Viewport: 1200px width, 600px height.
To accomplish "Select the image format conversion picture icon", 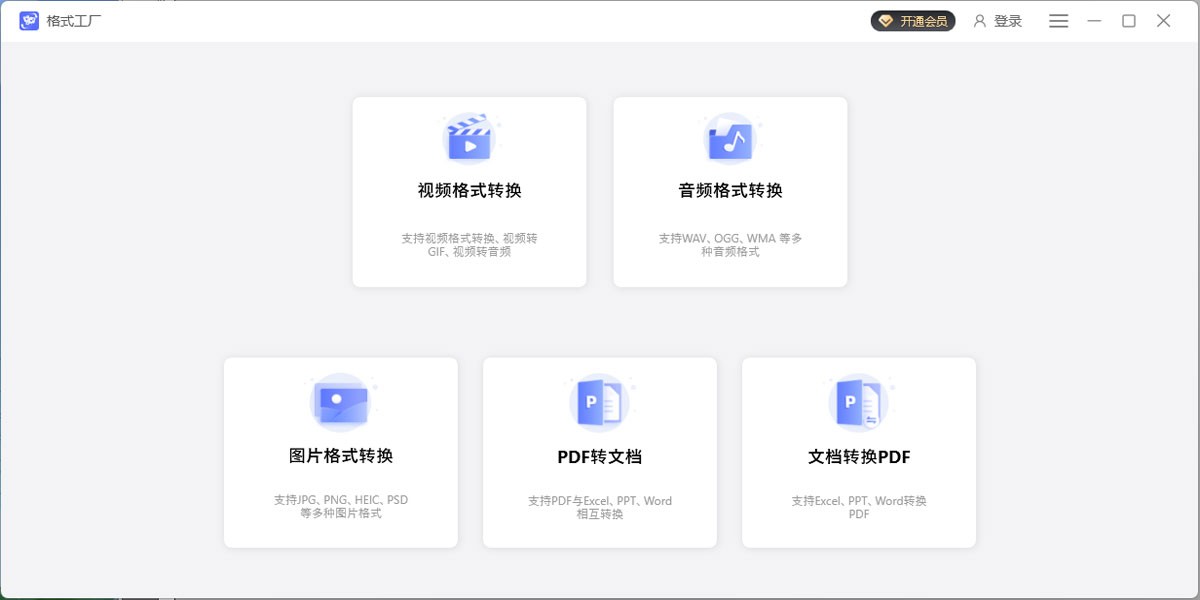I will 340,401.
